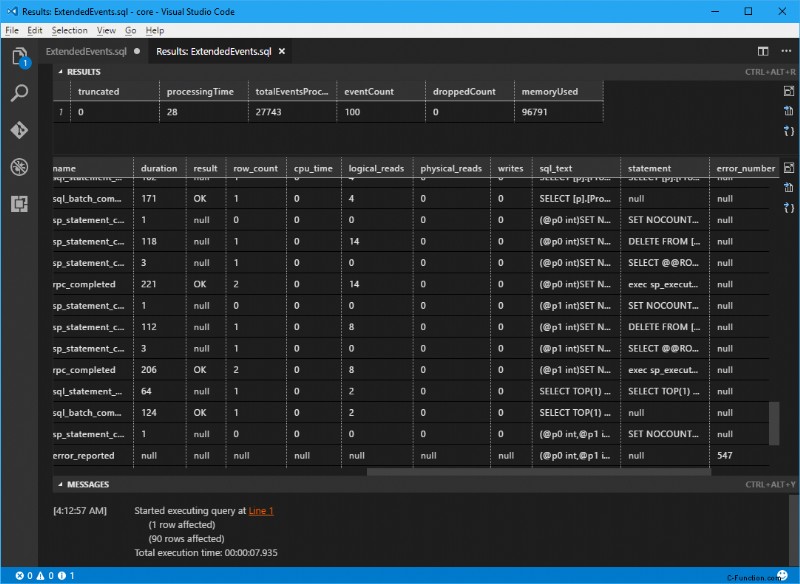800x584 pixels.
Task: Click the Line 1 link in messages
Action: (261, 511)
